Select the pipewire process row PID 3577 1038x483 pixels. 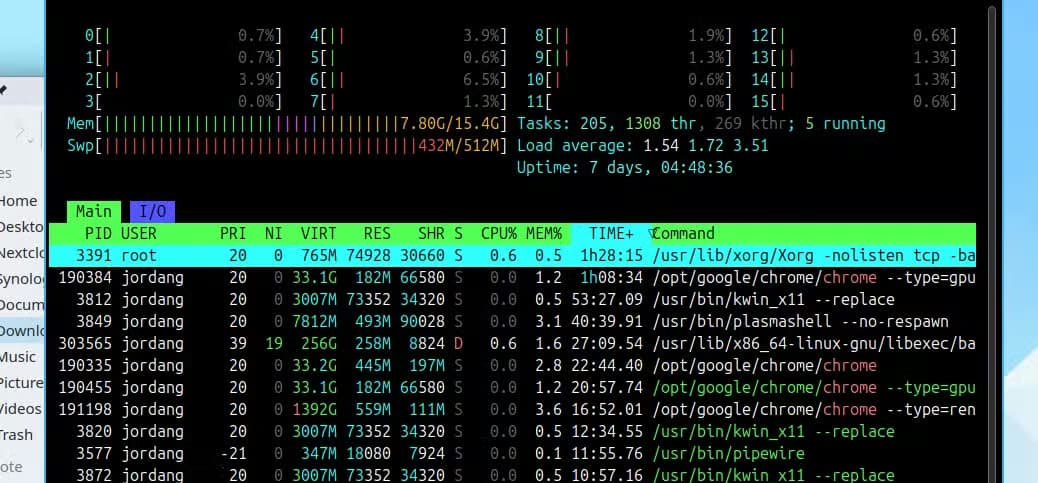pyautogui.click(x=512, y=453)
